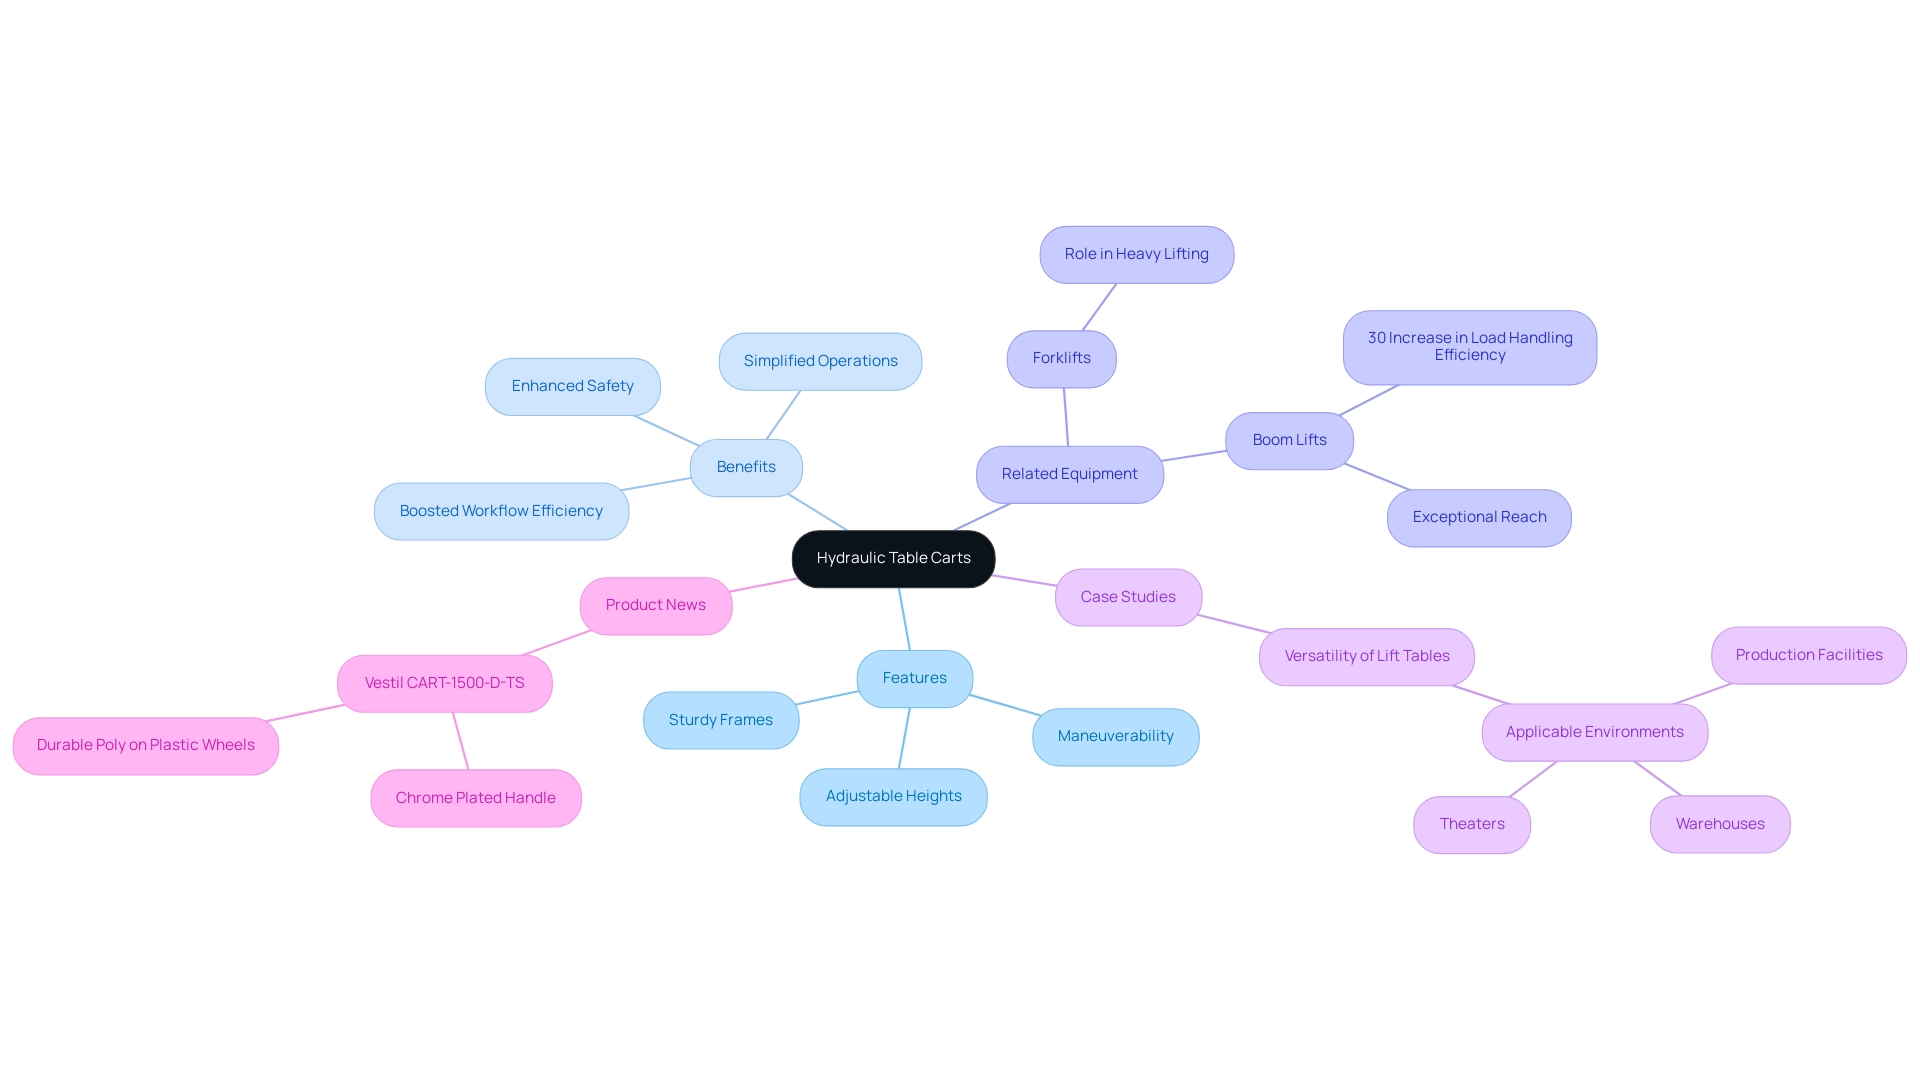Viewport: 1920px width, 1083px height.
Task: Select the Theaters environment option
Action: (x=1472, y=822)
